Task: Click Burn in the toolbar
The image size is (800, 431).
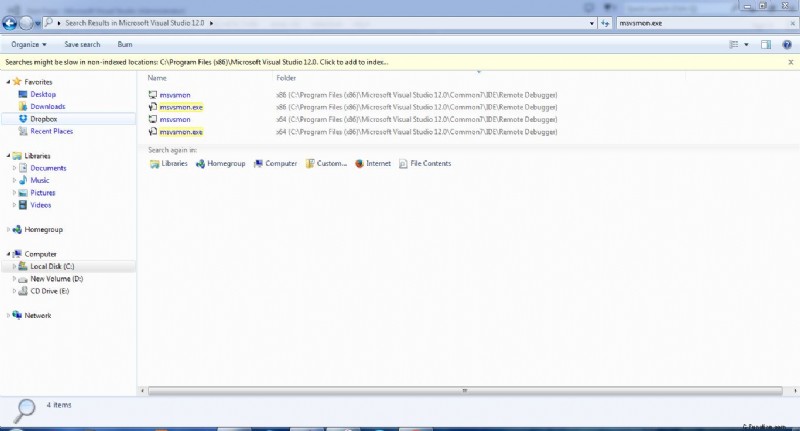Action: click(125, 44)
